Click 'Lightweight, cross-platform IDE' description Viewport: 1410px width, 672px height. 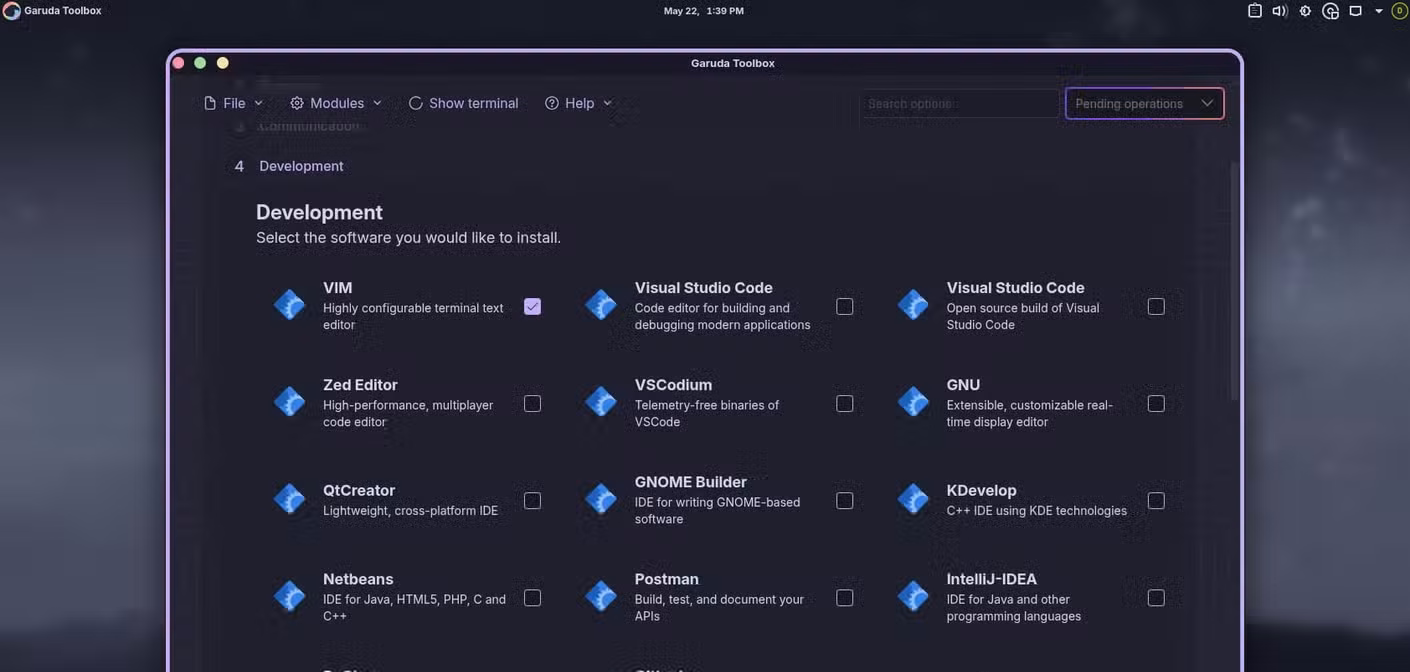(410, 511)
